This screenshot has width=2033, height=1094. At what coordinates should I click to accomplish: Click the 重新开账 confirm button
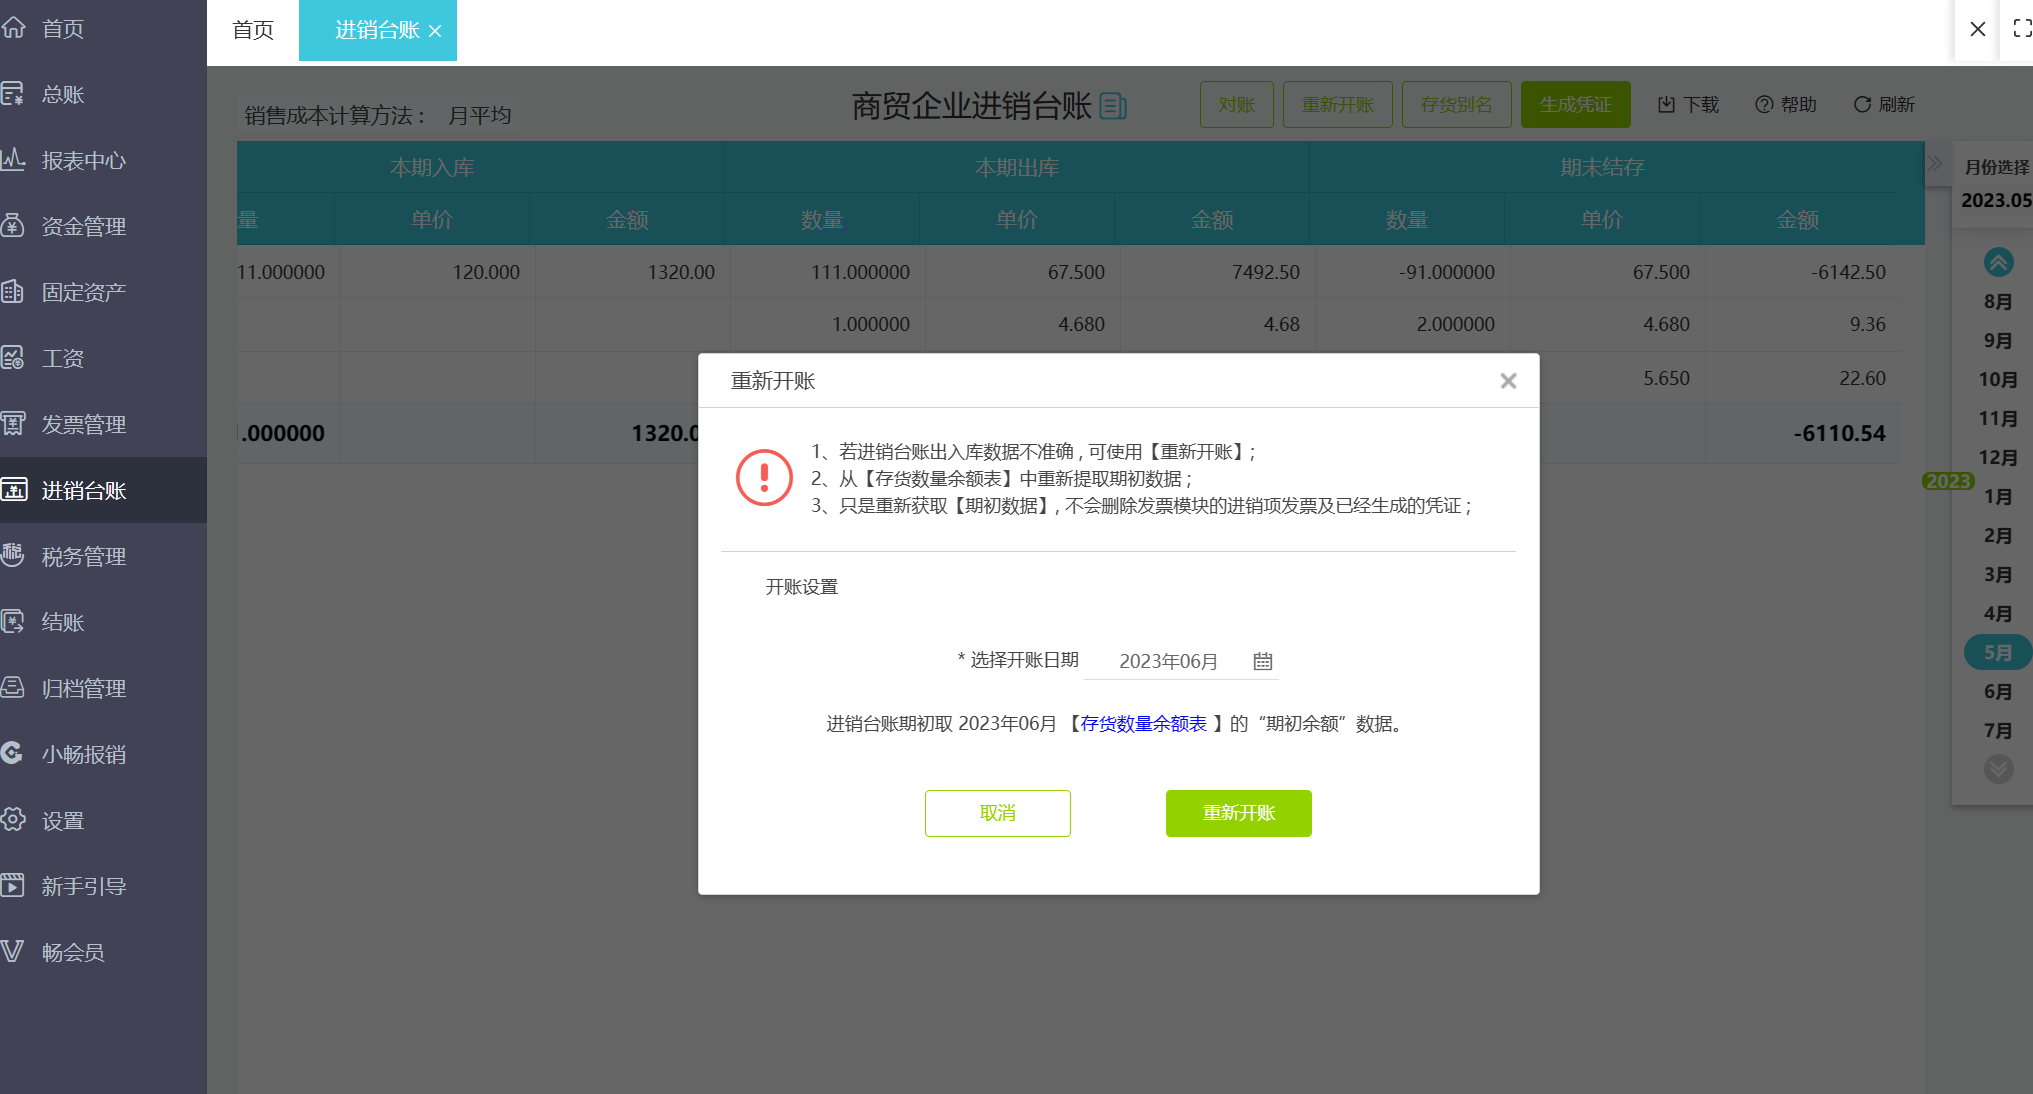(1237, 812)
